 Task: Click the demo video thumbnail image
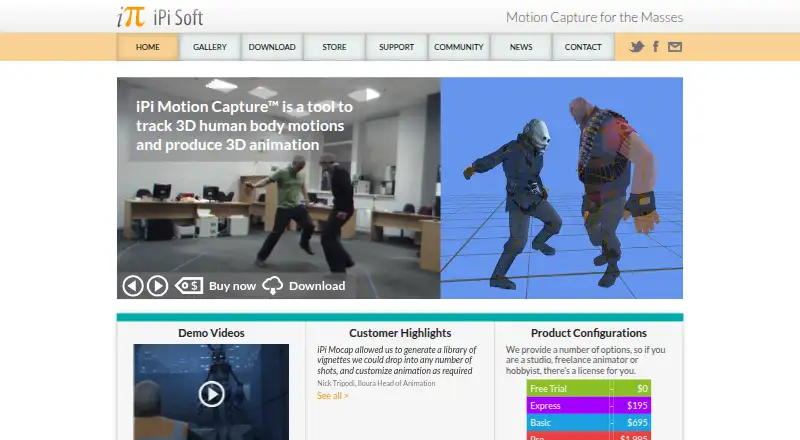point(211,392)
